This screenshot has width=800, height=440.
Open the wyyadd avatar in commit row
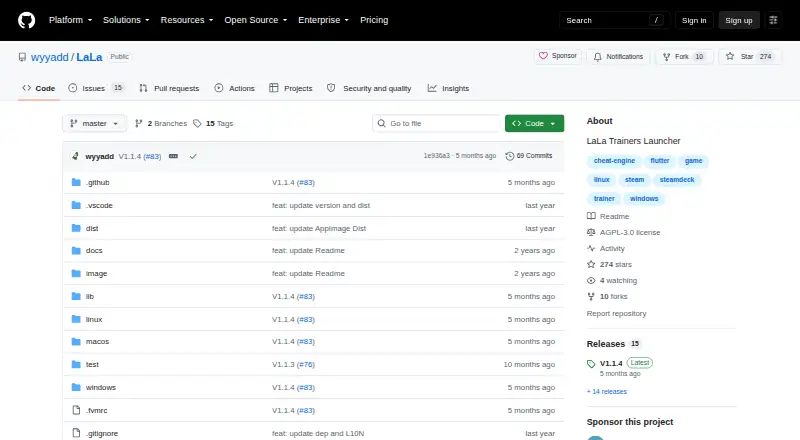tap(76, 156)
